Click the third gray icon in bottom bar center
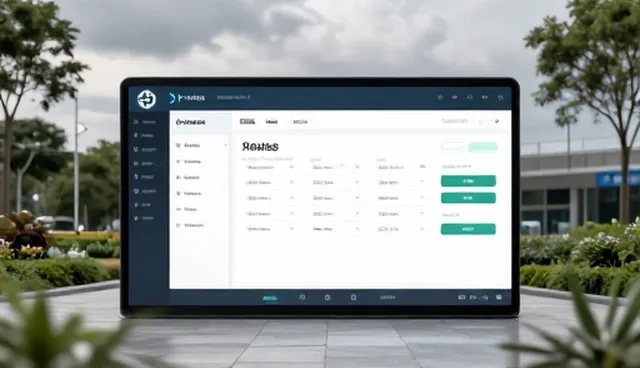640x368 pixels. [353, 297]
